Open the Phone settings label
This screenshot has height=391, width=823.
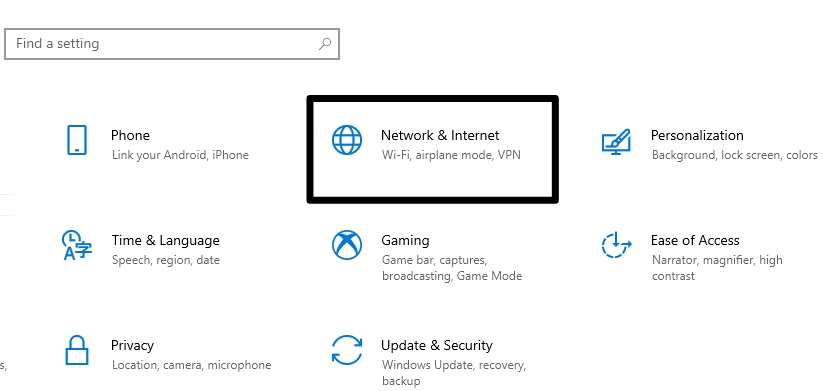[130, 135]
